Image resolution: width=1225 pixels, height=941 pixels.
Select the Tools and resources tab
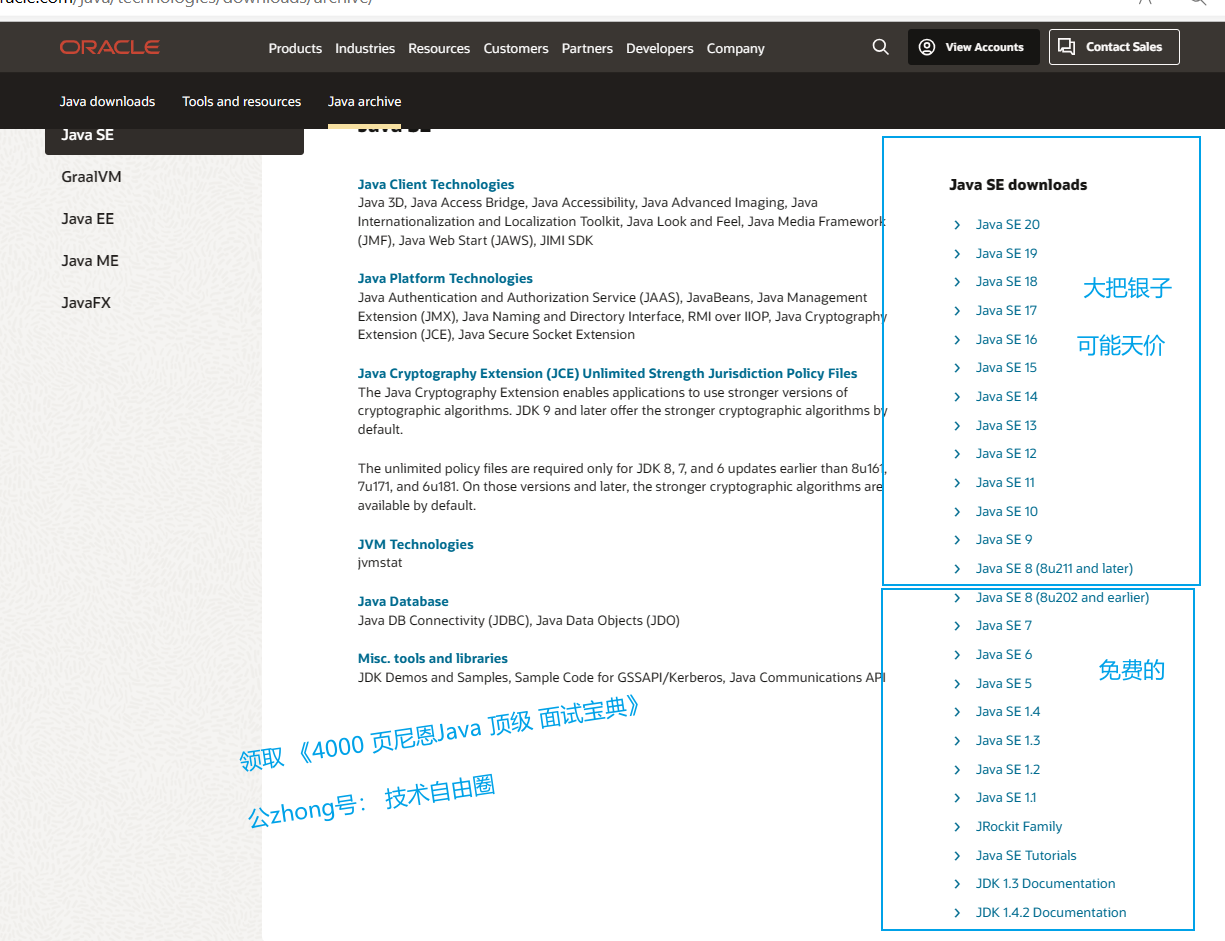point(241,101)
